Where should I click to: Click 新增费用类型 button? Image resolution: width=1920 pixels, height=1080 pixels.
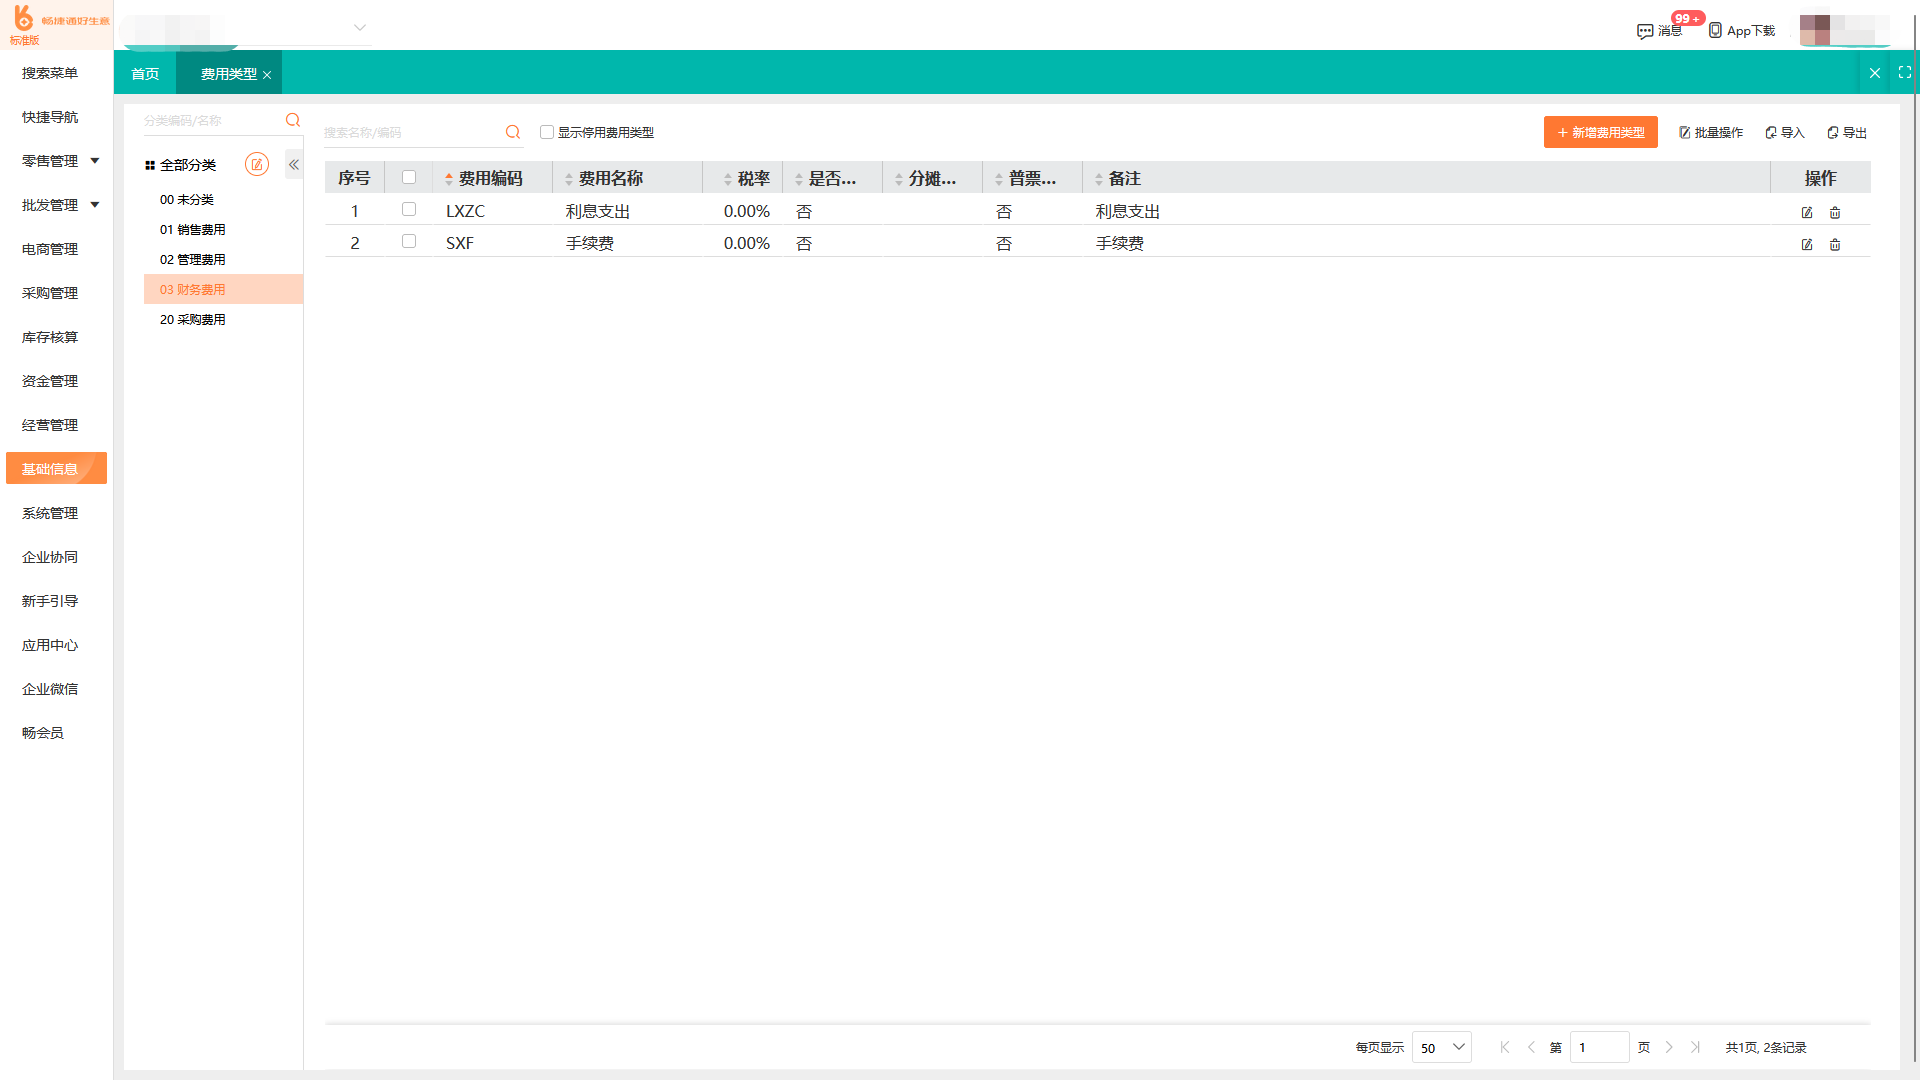pyautogui.click(x=1600, y=132)
